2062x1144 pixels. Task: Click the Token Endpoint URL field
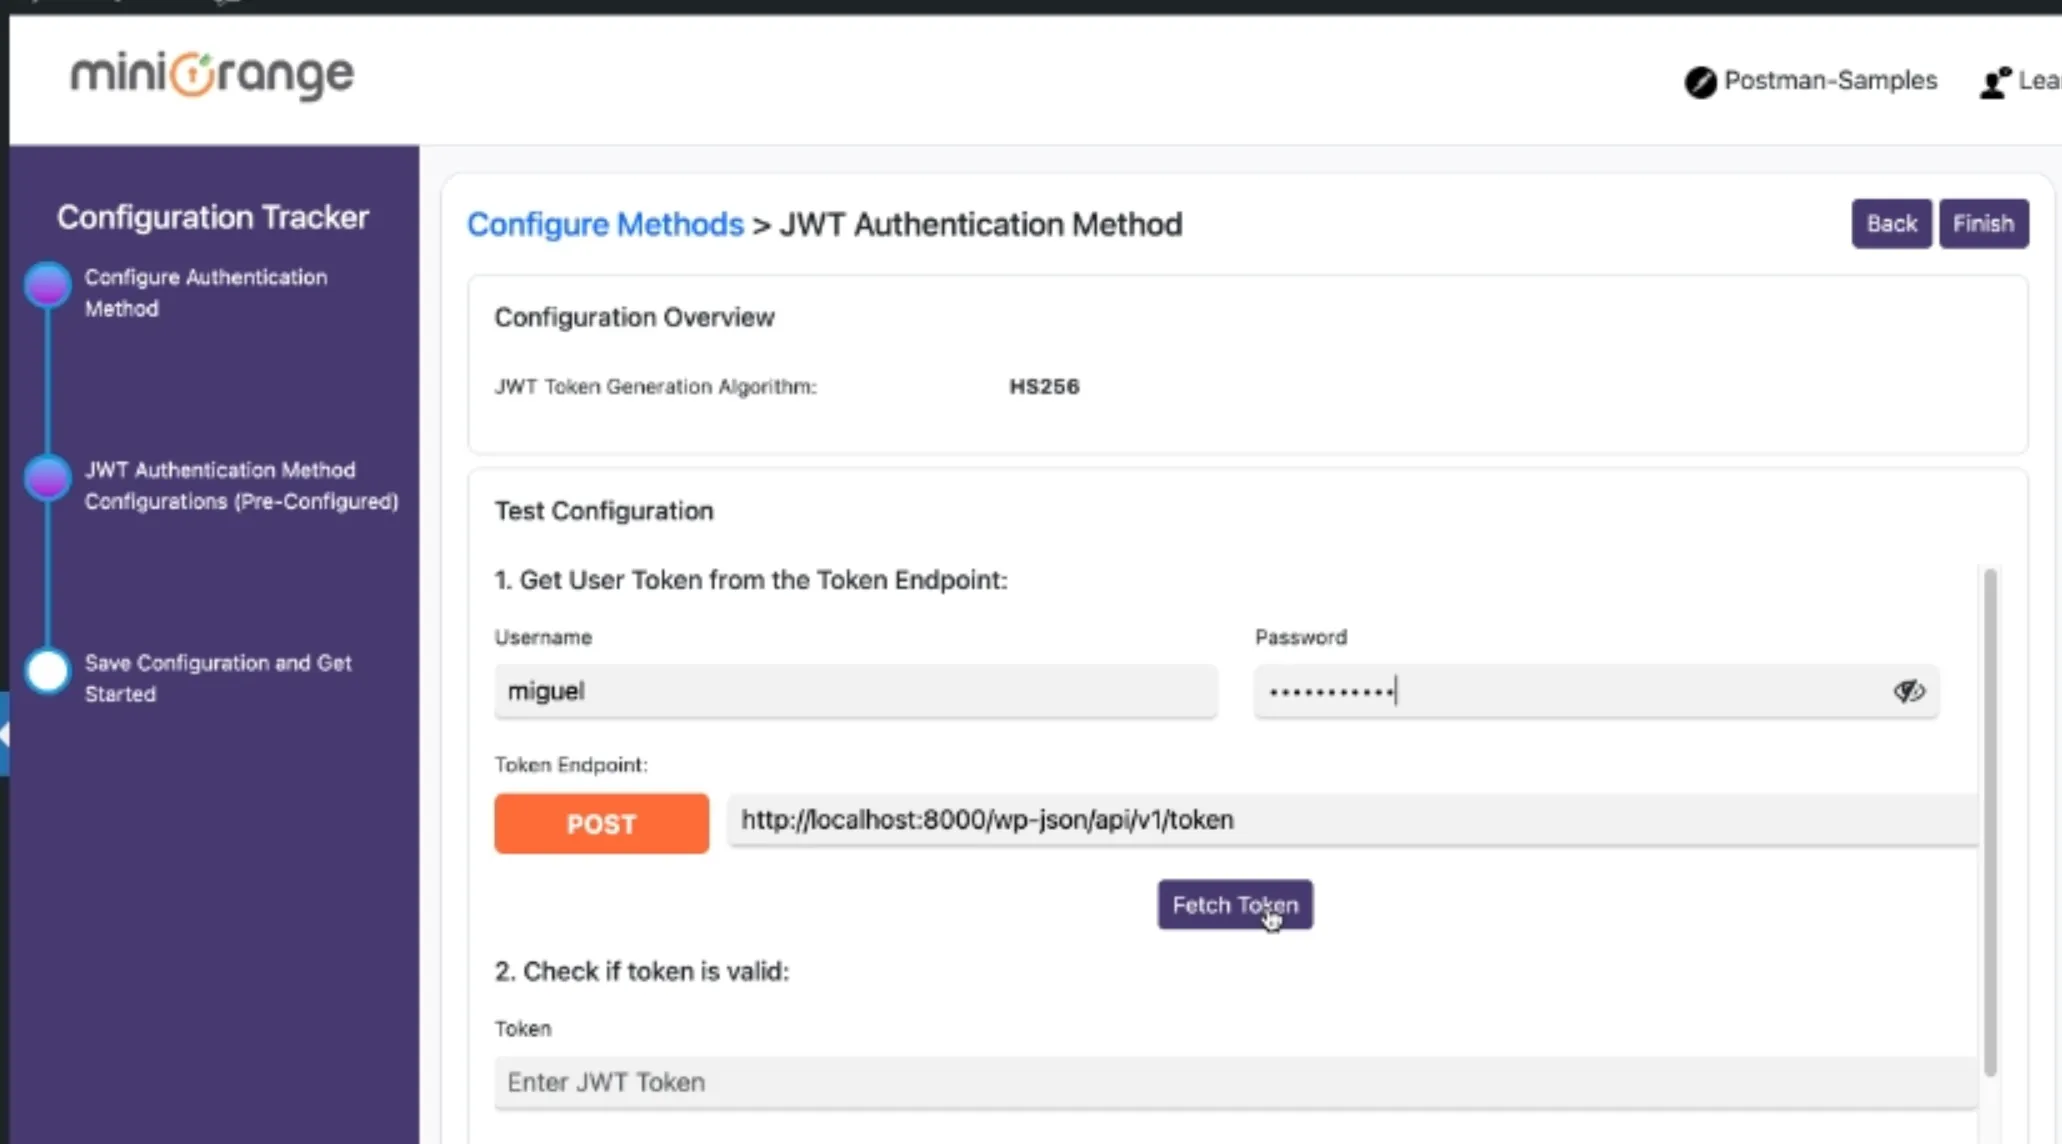1351,820
